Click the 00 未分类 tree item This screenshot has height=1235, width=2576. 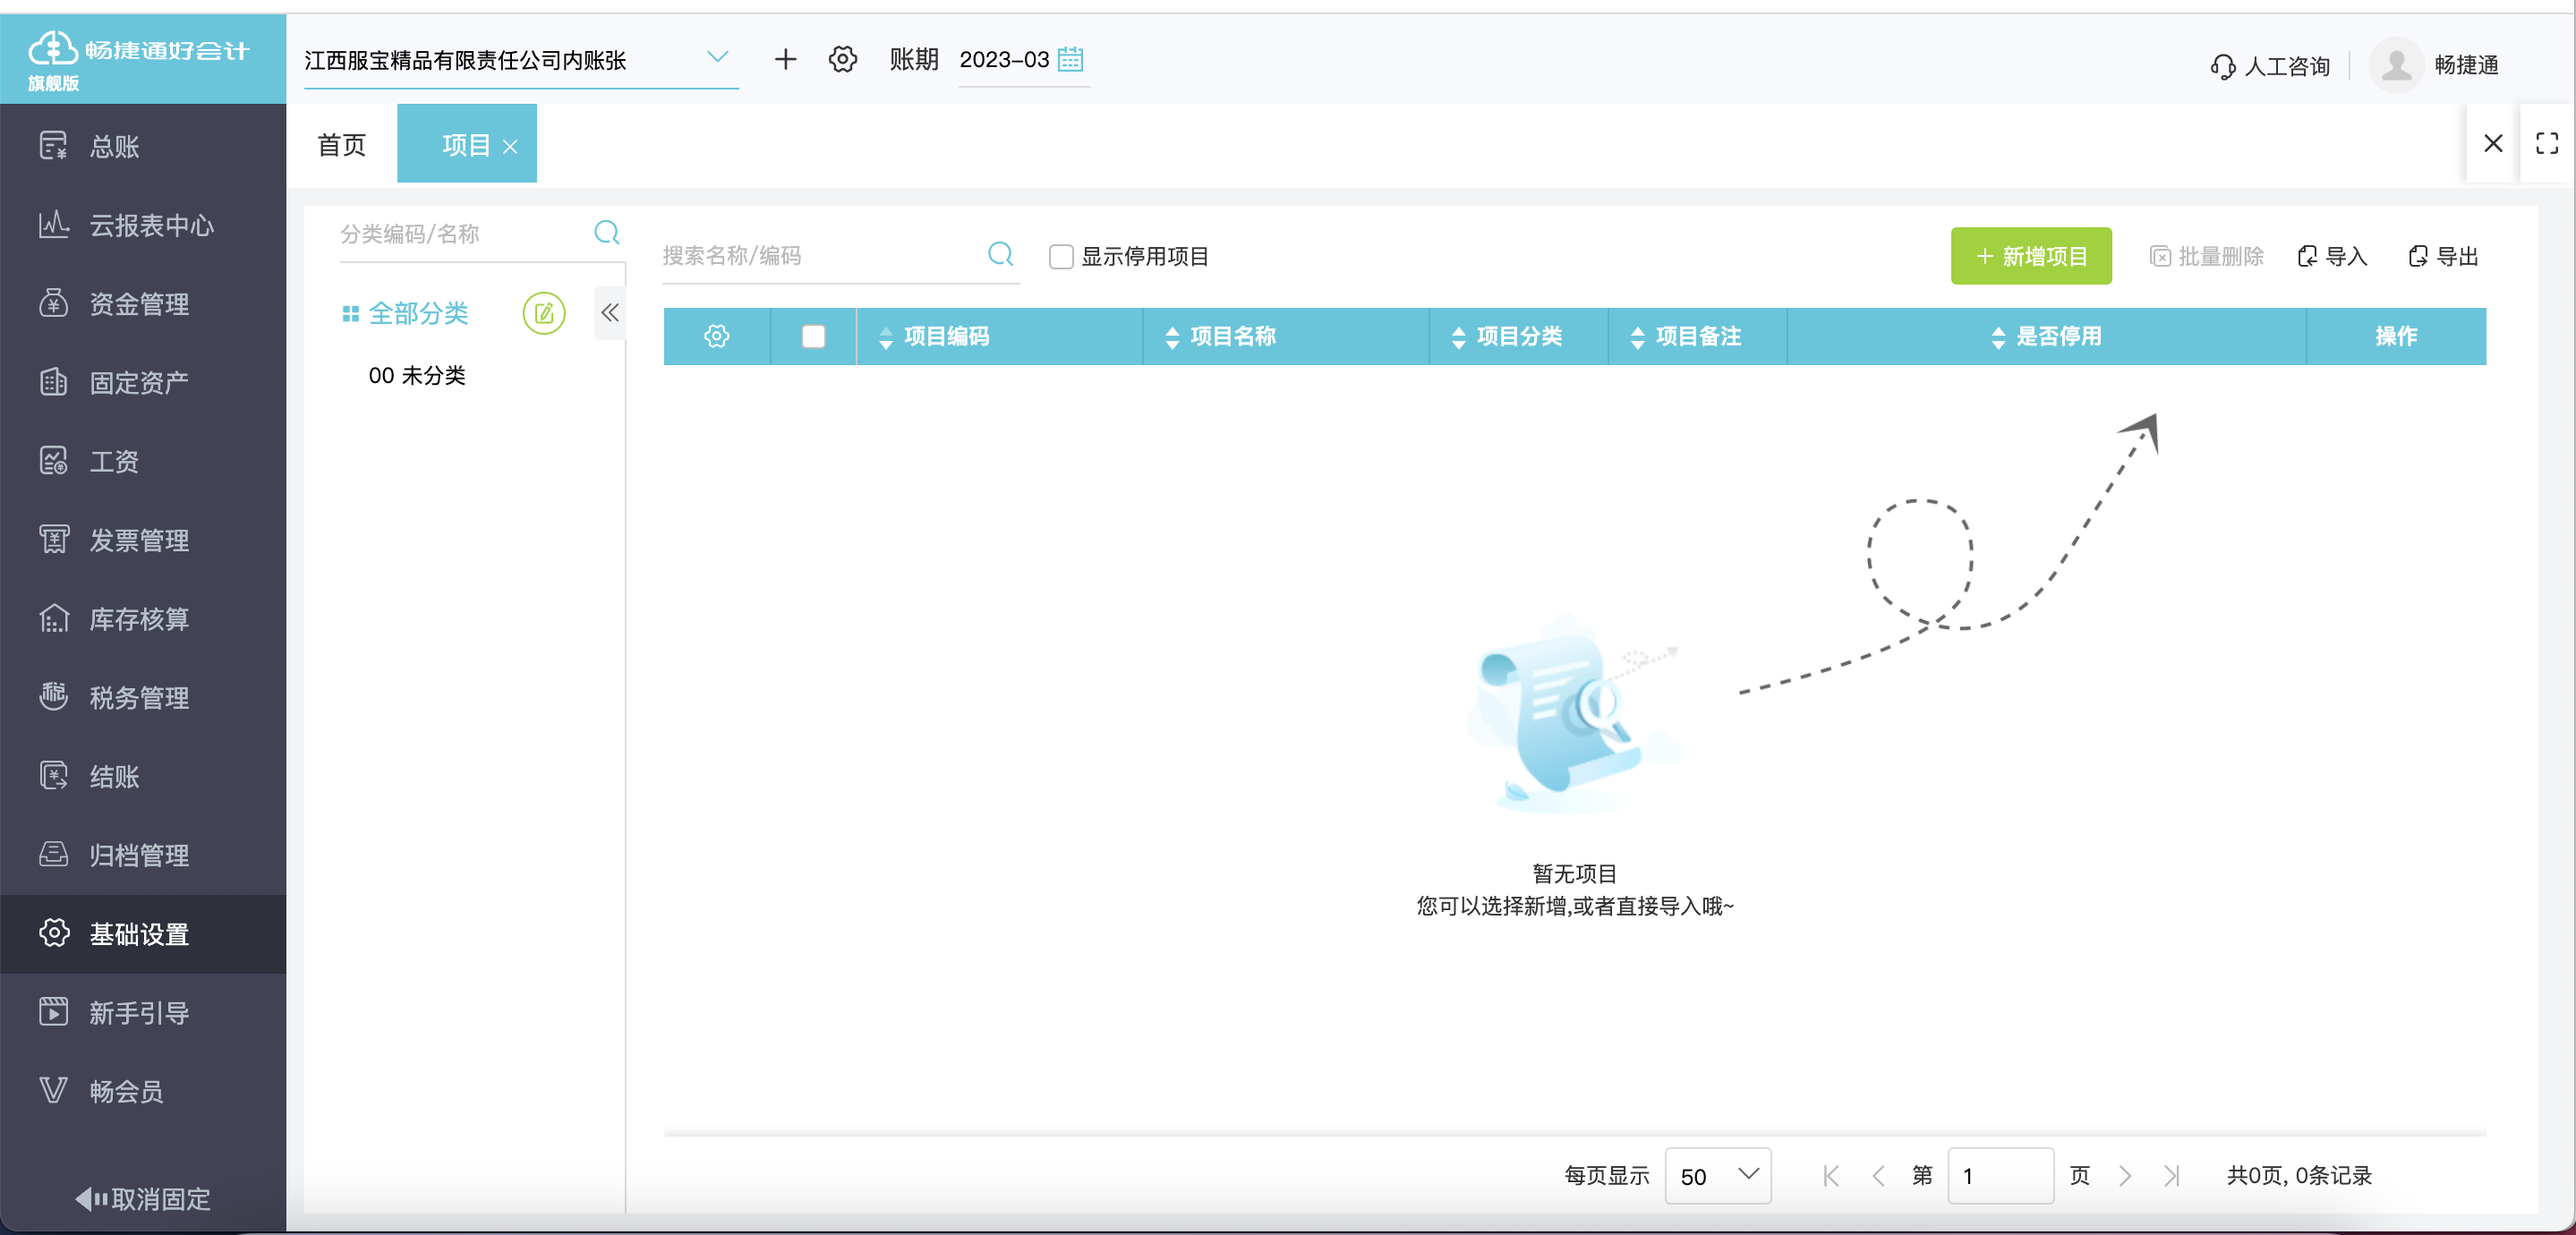(415, 376)
